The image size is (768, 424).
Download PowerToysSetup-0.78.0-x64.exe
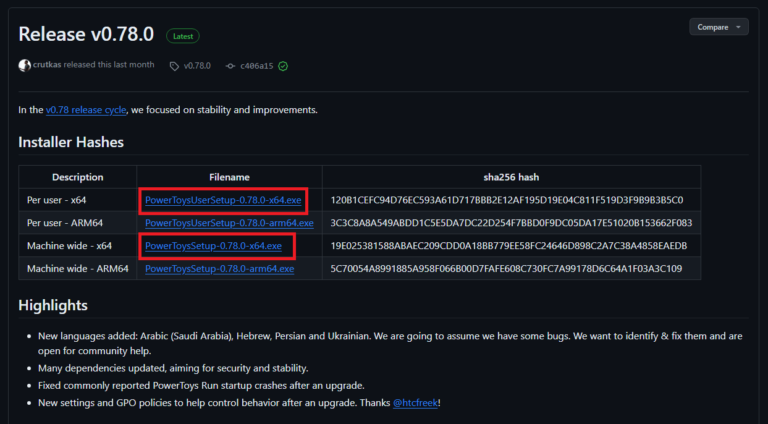point(213,246)
